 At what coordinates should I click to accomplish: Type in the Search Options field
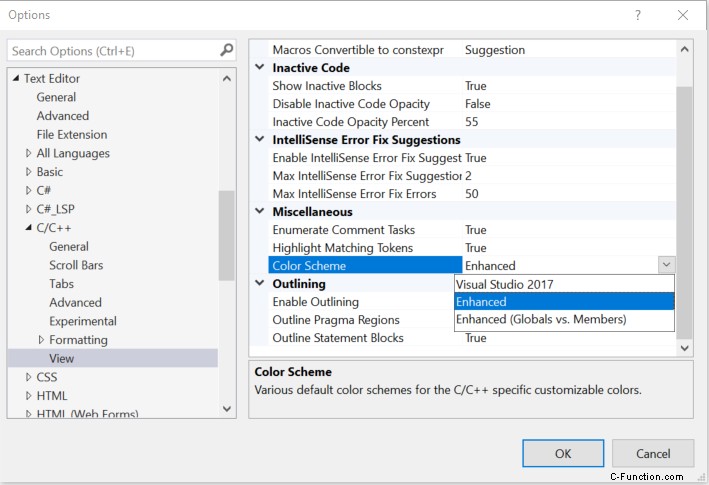click(x=110, y=50)
